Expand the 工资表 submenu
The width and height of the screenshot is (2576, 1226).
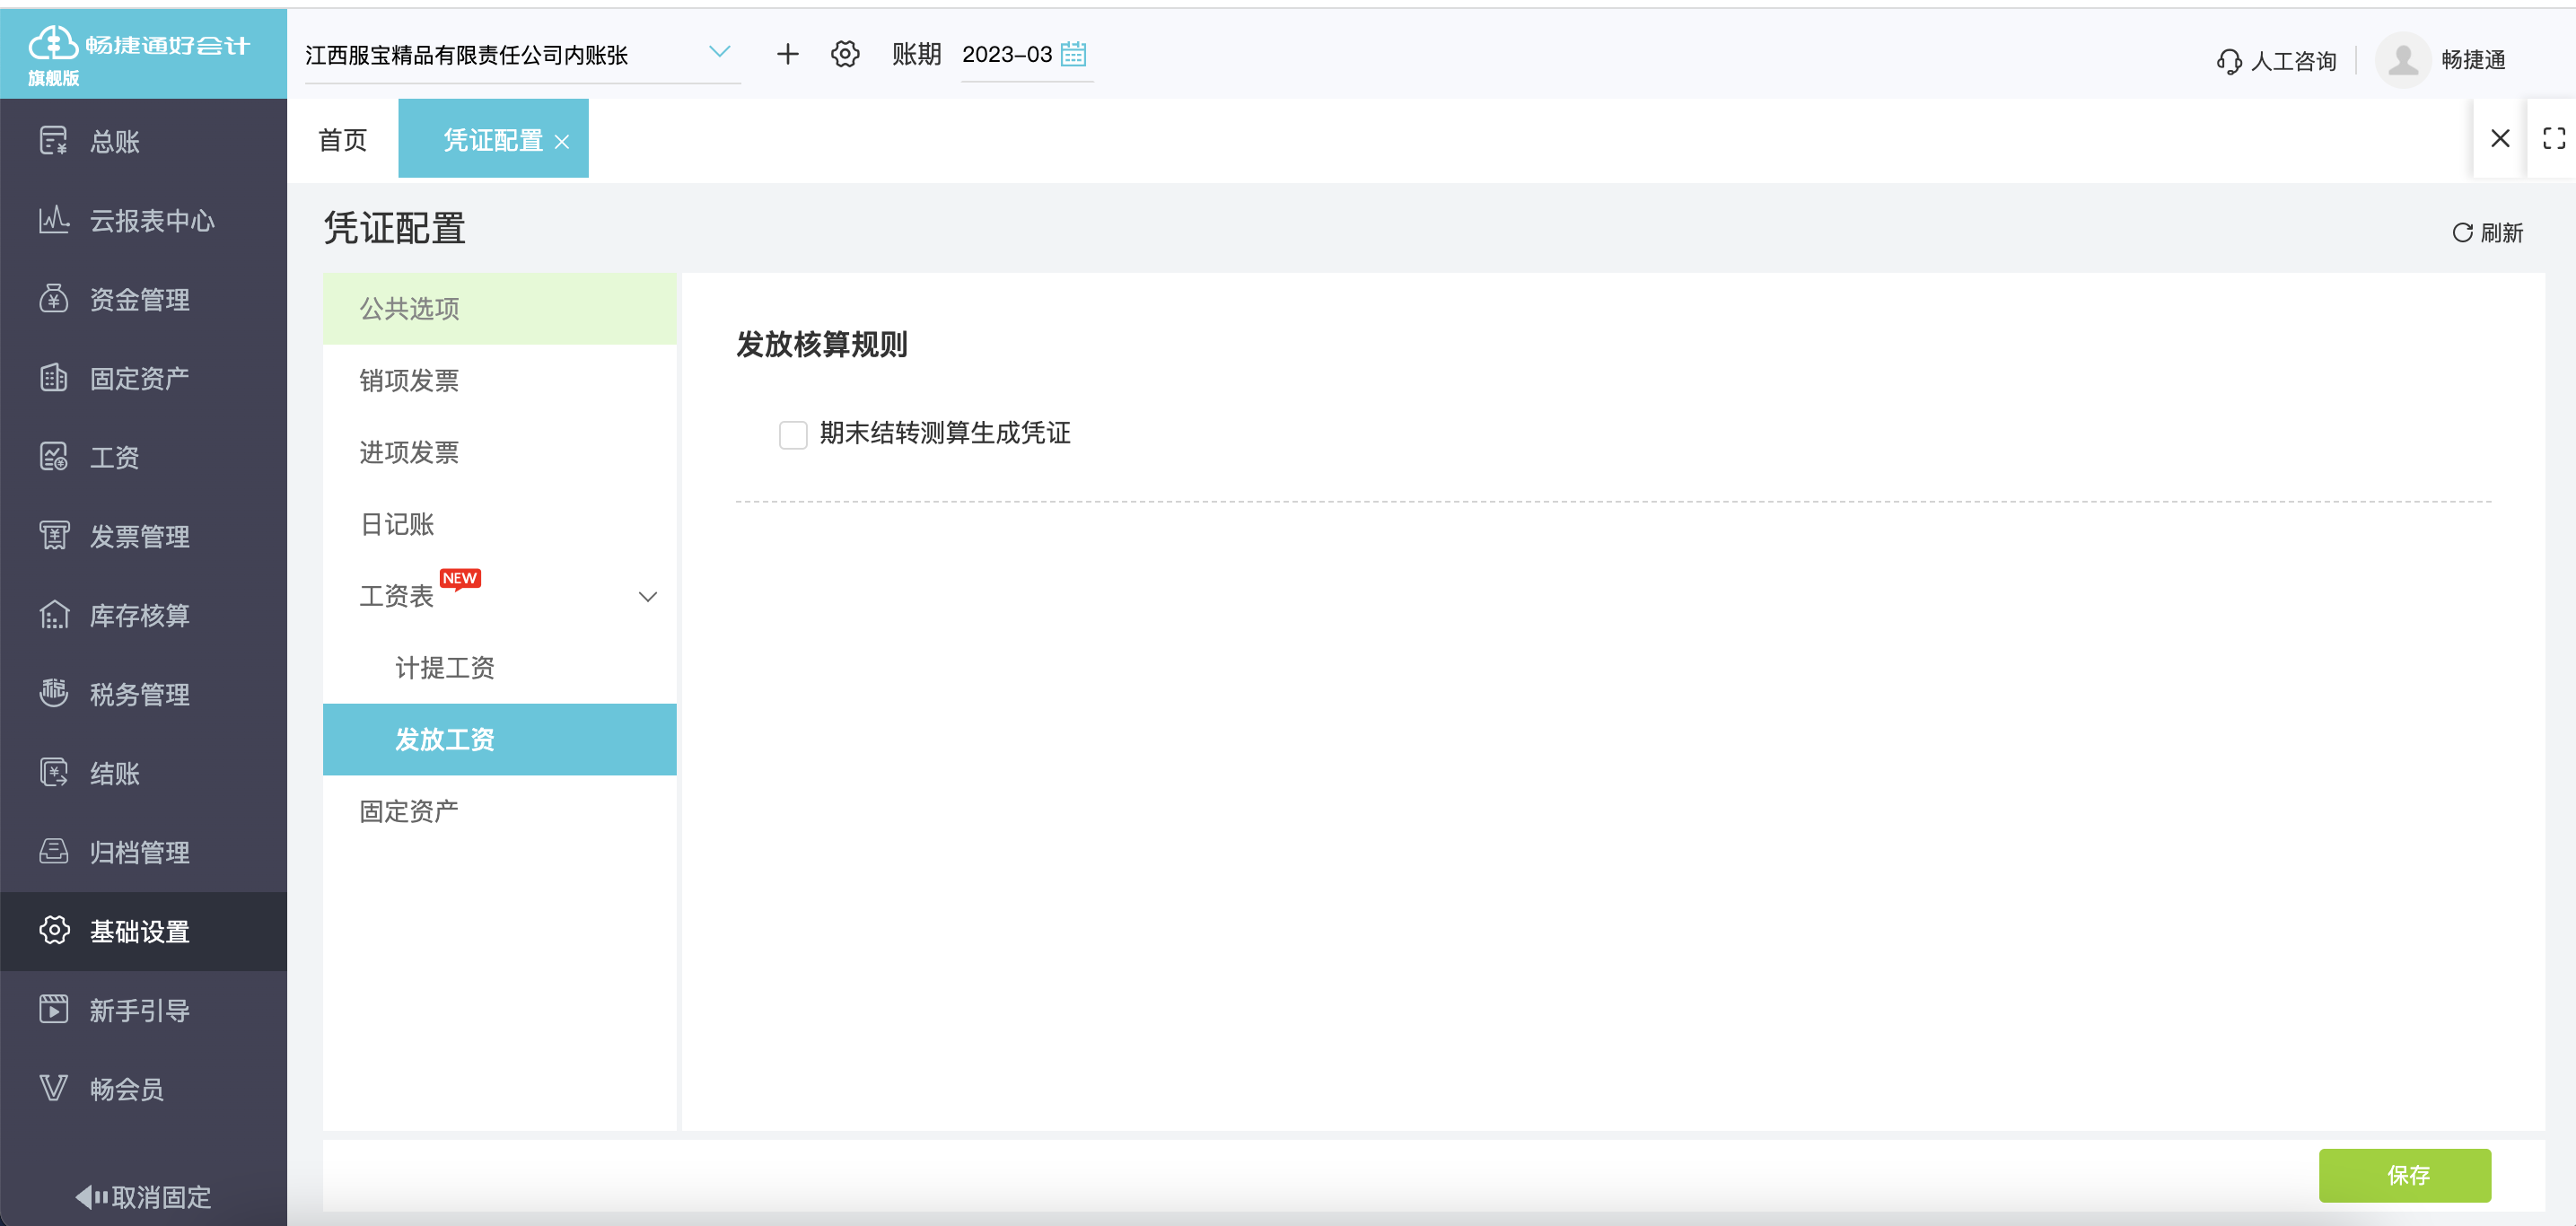click(649, 597)
